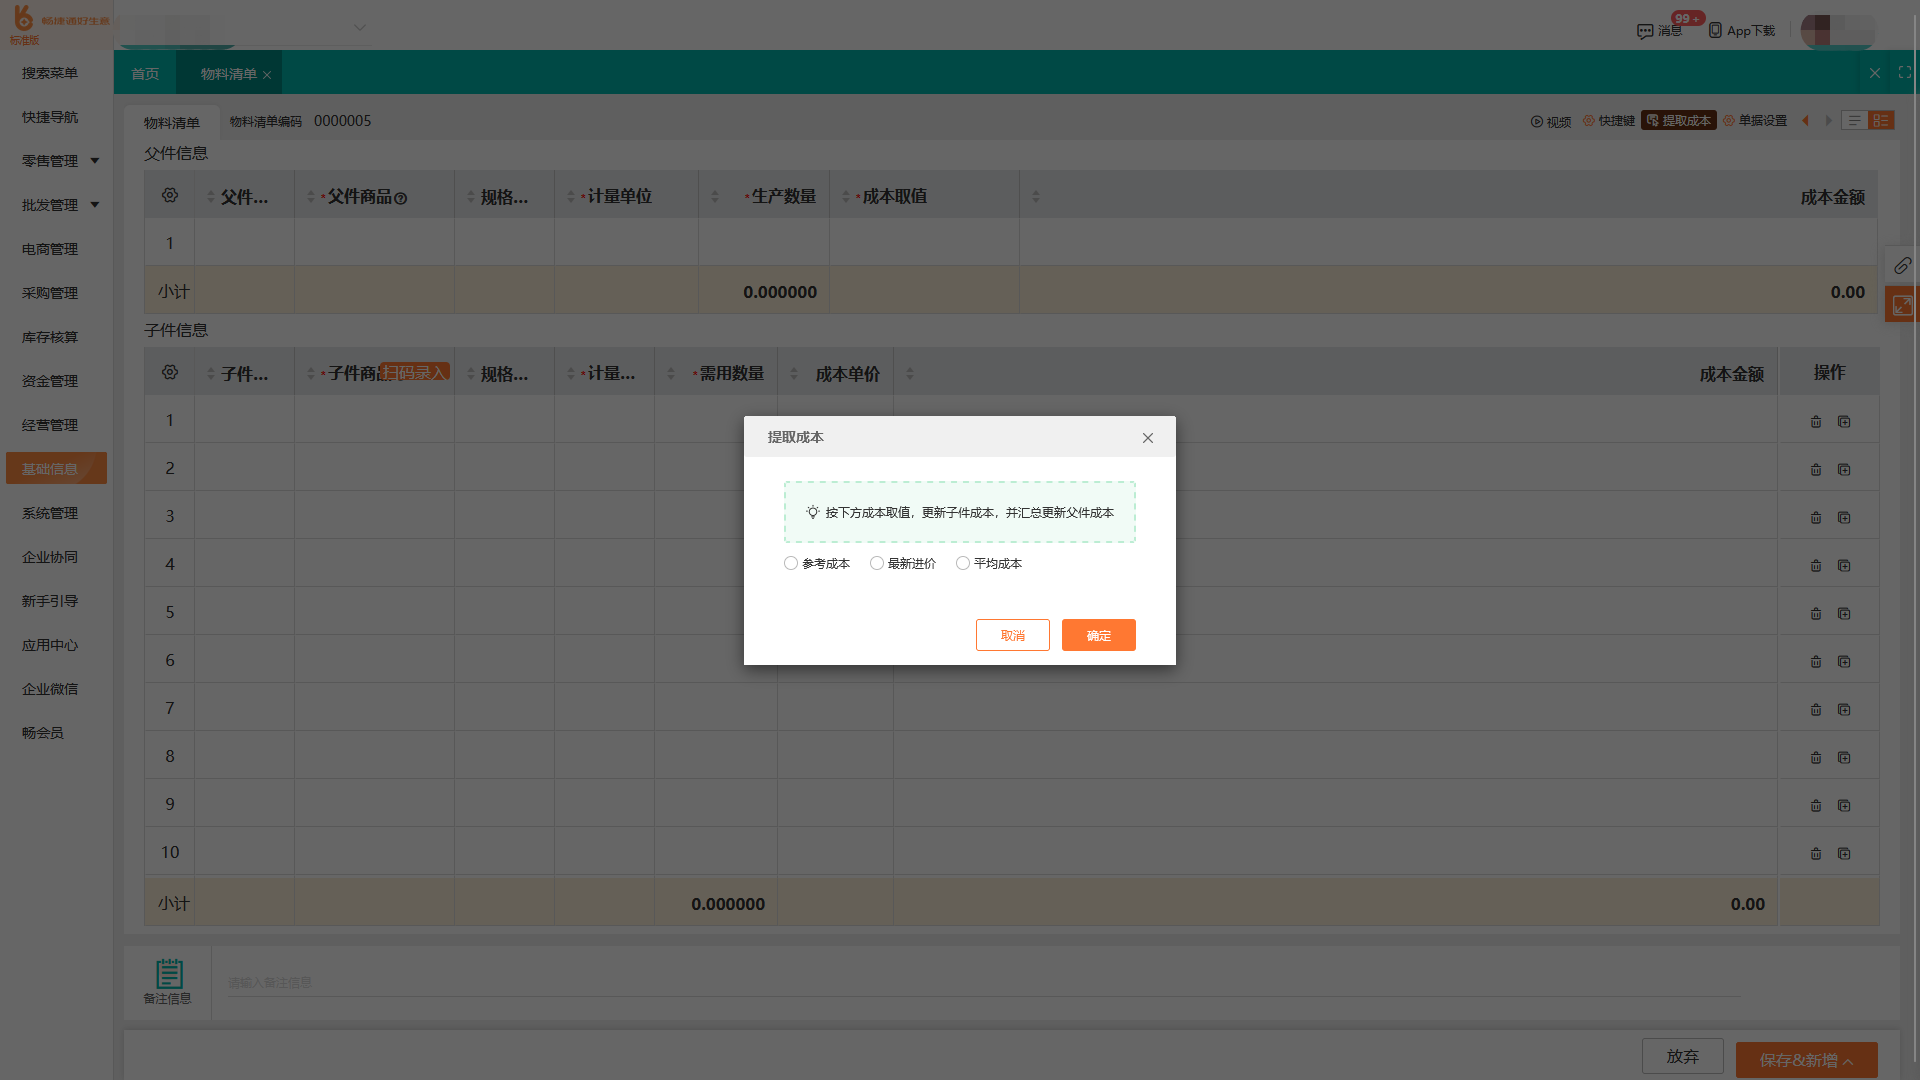Click the grid view icon on toolbar
Screen dimensions: 1920x1080
(x=1882, y=120)
